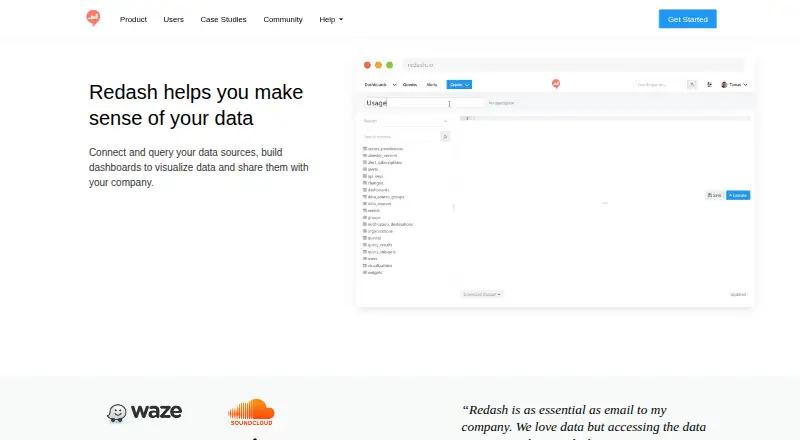Click the Search schema field
This screenshot has height=440, width=800.
[x=401, y=137]
